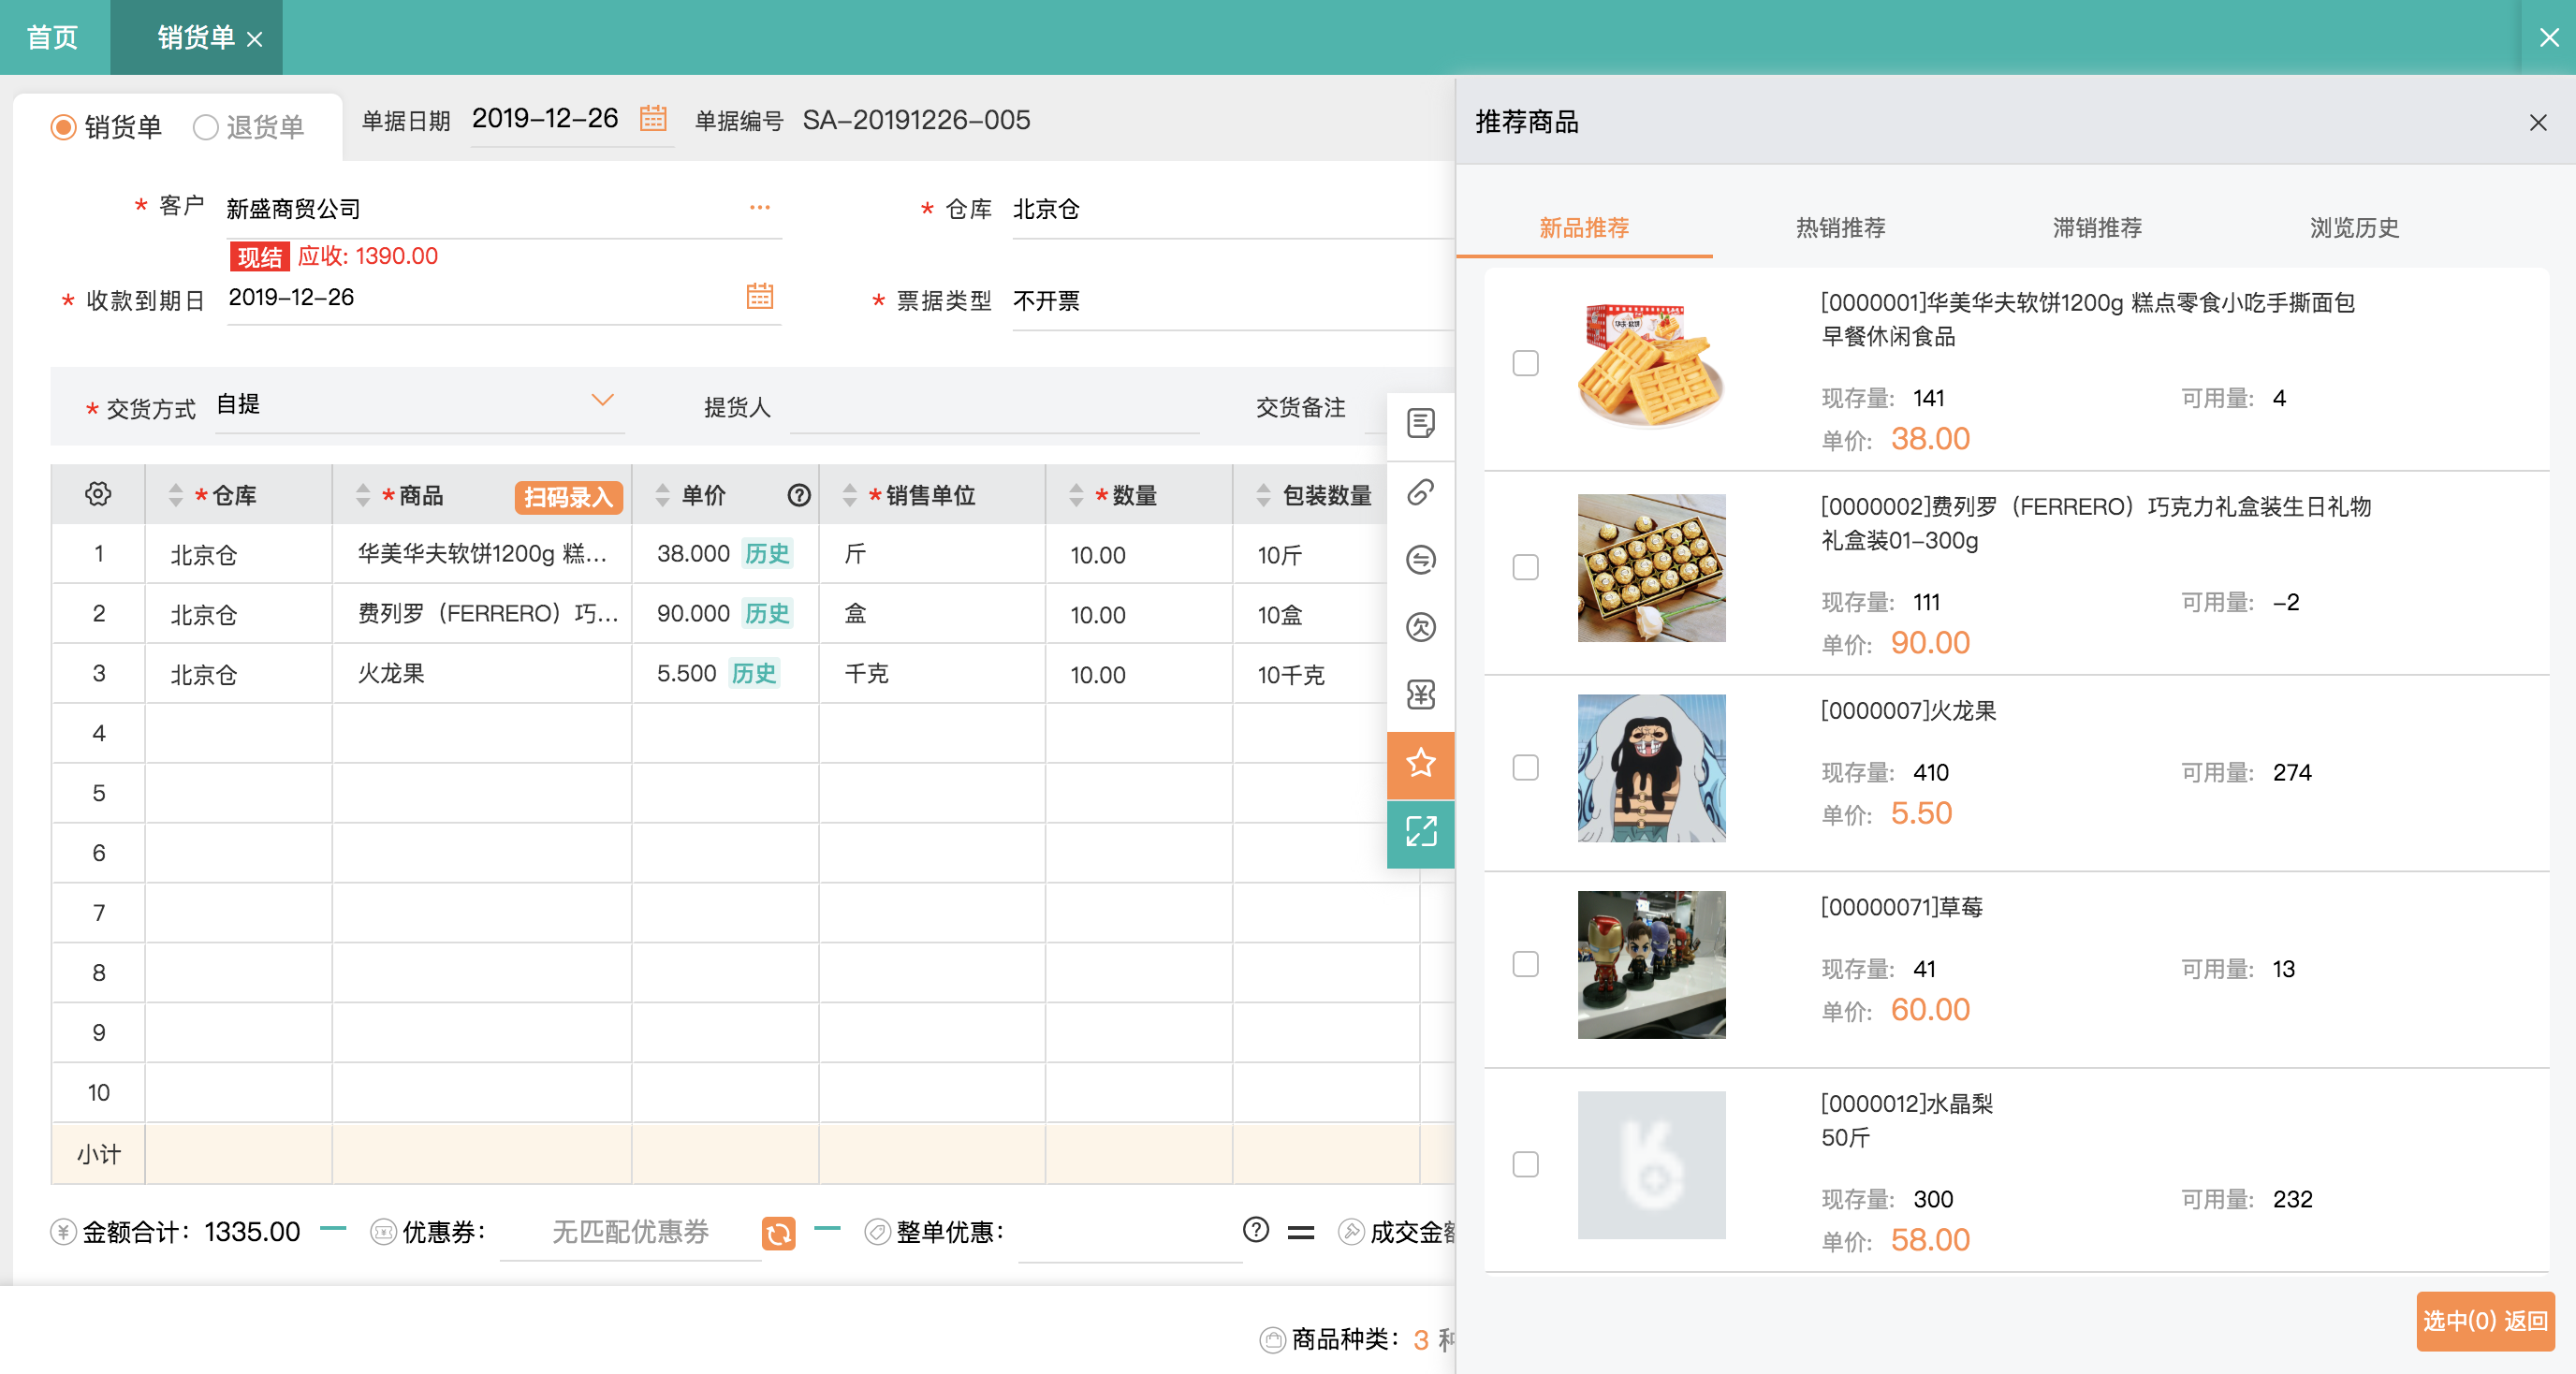Viewport: 2576px width, 1374px height.
Task: Switch to 滞销推荐 tab
Action: pyautogui.click(x=2098, y=227)
